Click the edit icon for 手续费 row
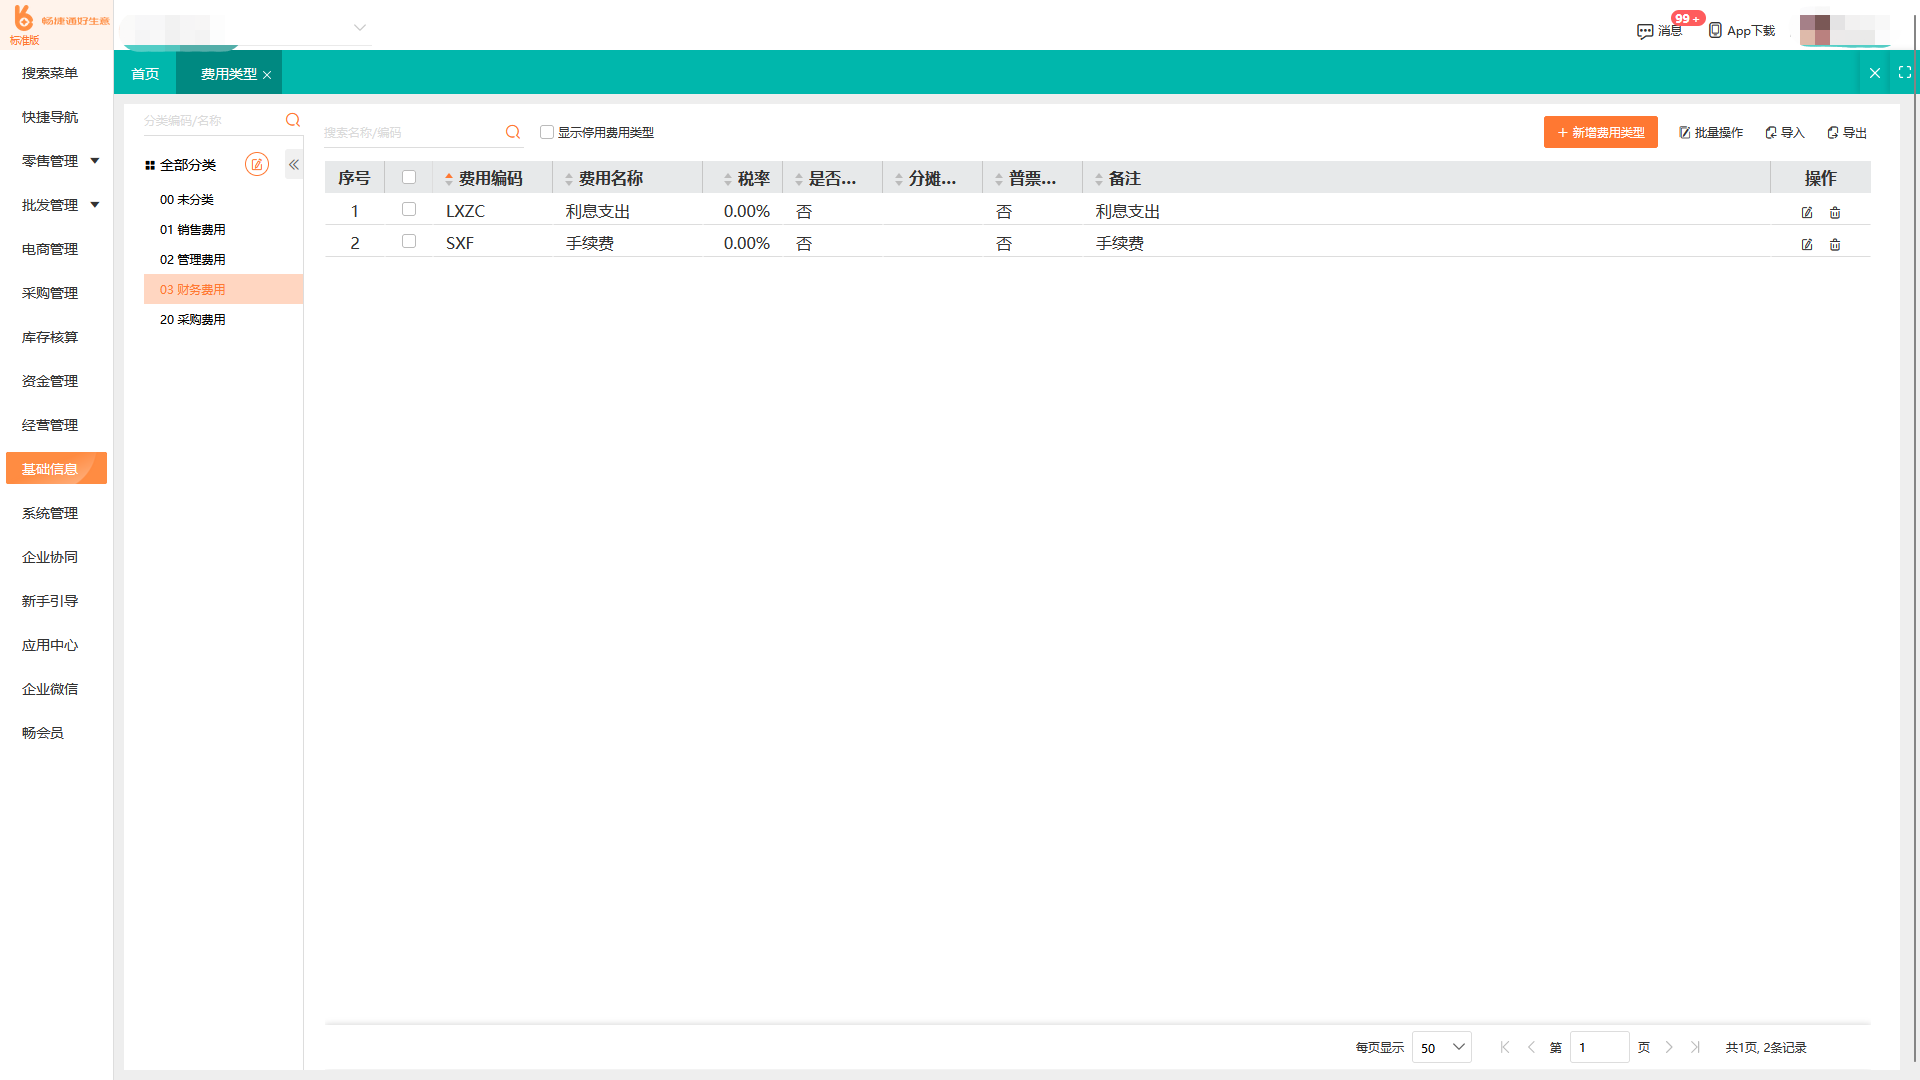Image resolution: width=1920 pixels, height=1080 pixels. pos(1807,243)
